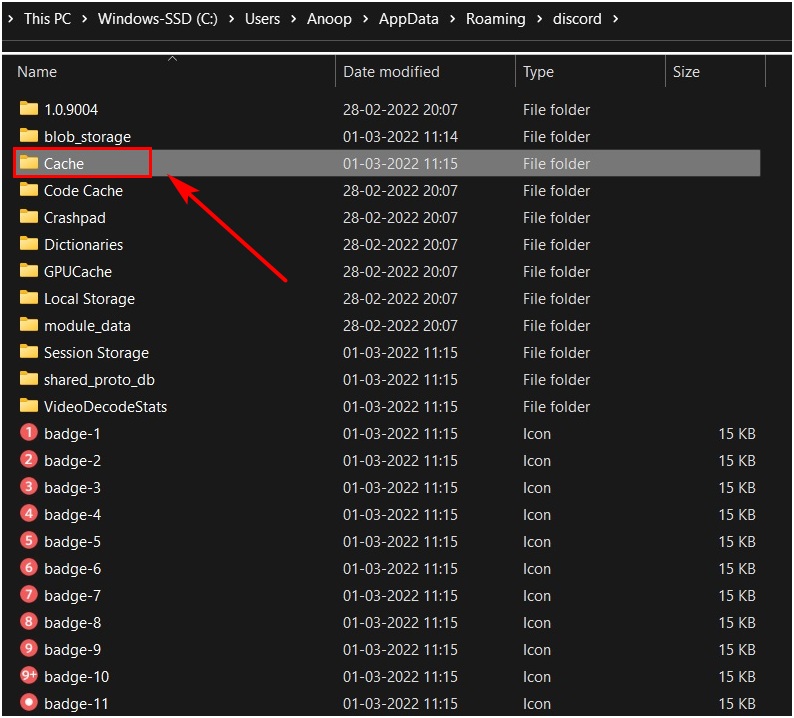This screenshot has height=718, width=794.
Task: Navigate to Windows-SSD (C:) breadcrumb
Action: point(158,19)
